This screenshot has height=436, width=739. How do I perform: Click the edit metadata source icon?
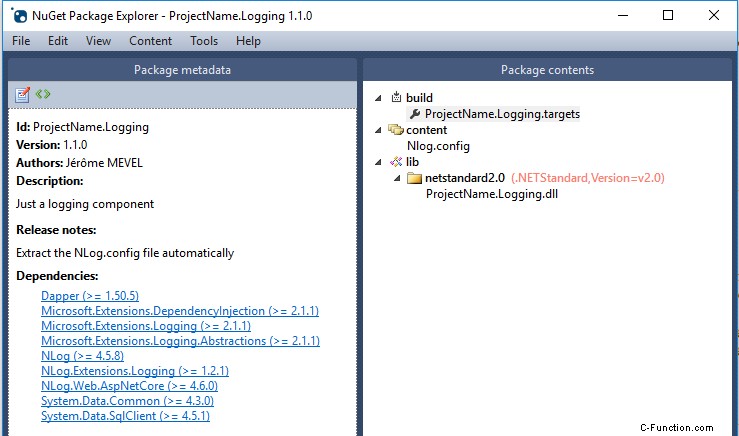click(43, 94)
